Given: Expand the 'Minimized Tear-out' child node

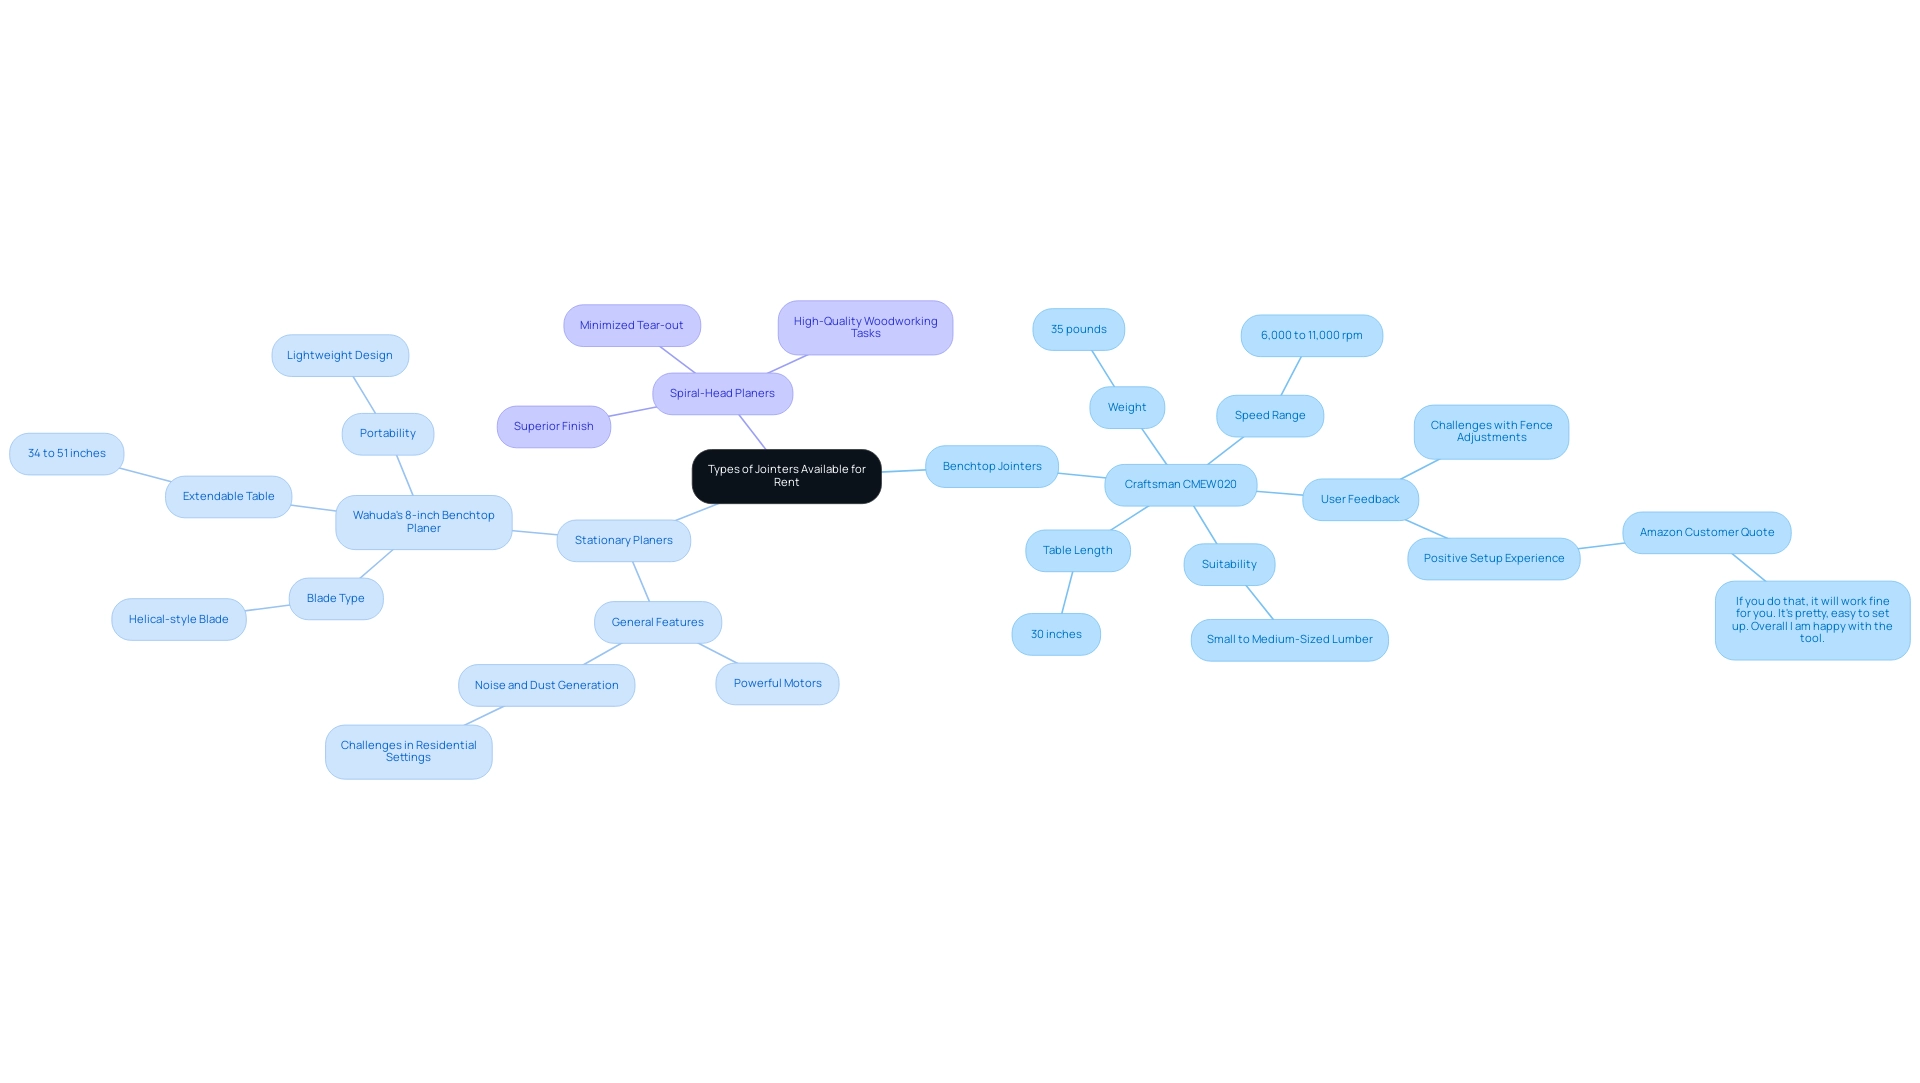Looking at the screenshot, I should point(632,325).
